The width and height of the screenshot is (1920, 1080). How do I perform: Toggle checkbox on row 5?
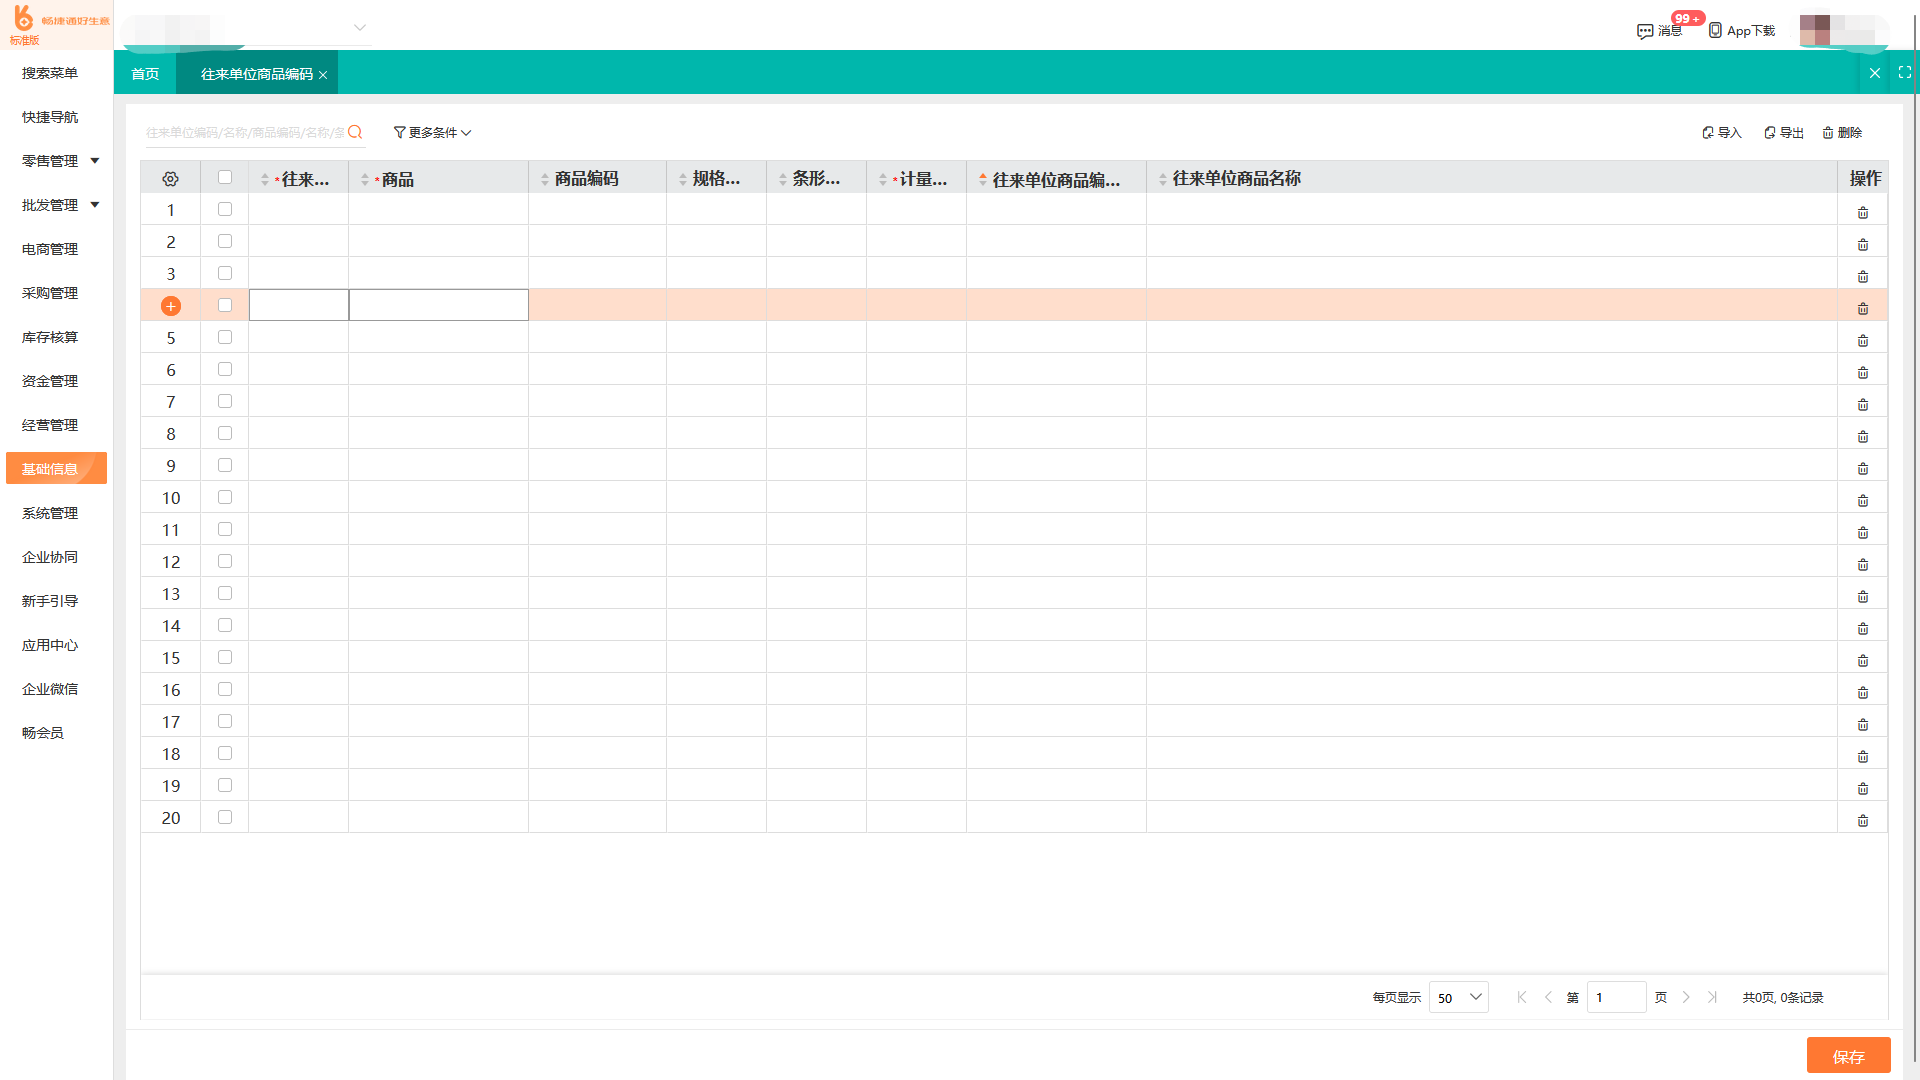pos(224,338)
